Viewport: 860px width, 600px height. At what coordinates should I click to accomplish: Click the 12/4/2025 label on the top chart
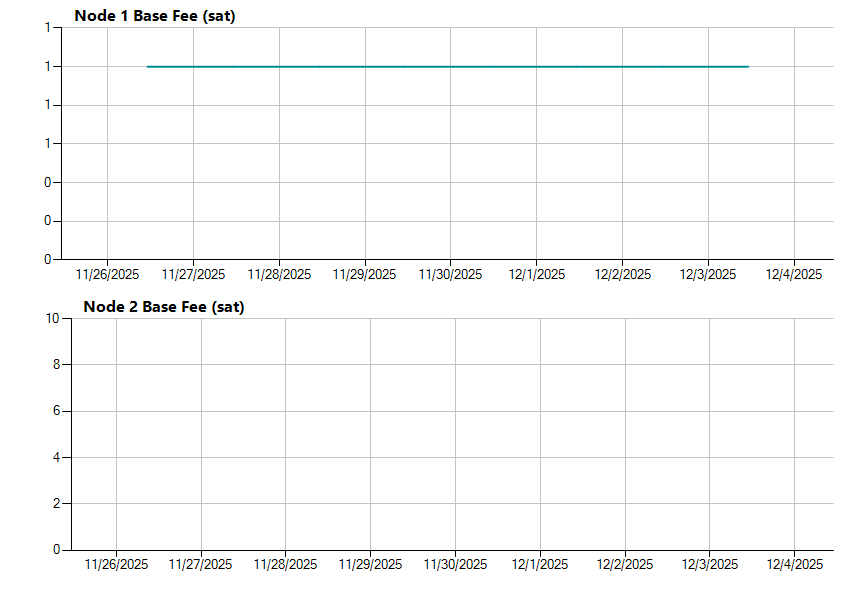point(791,272)
